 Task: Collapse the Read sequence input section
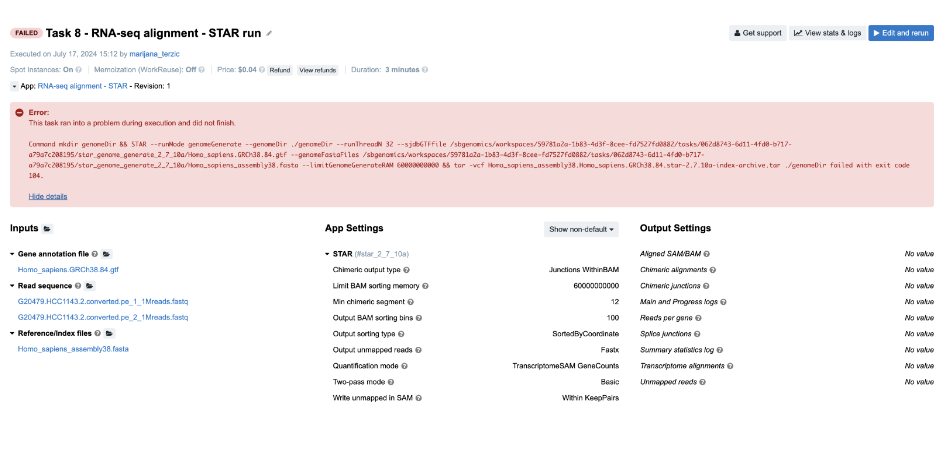pyautogui.click(x=12, y=286)
